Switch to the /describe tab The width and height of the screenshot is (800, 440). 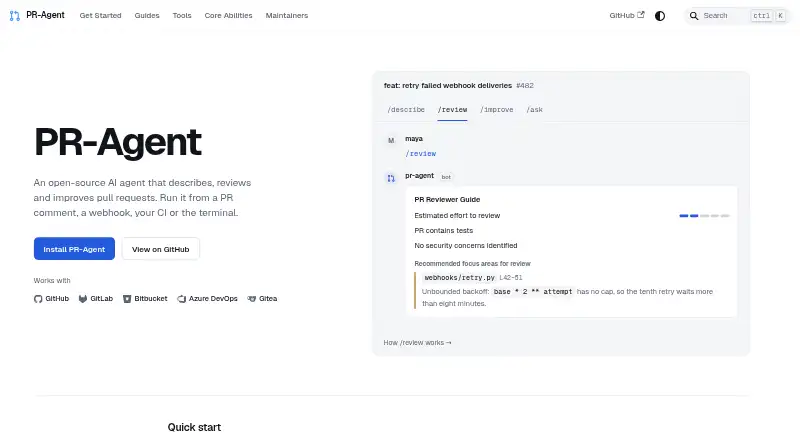point(406,110)
